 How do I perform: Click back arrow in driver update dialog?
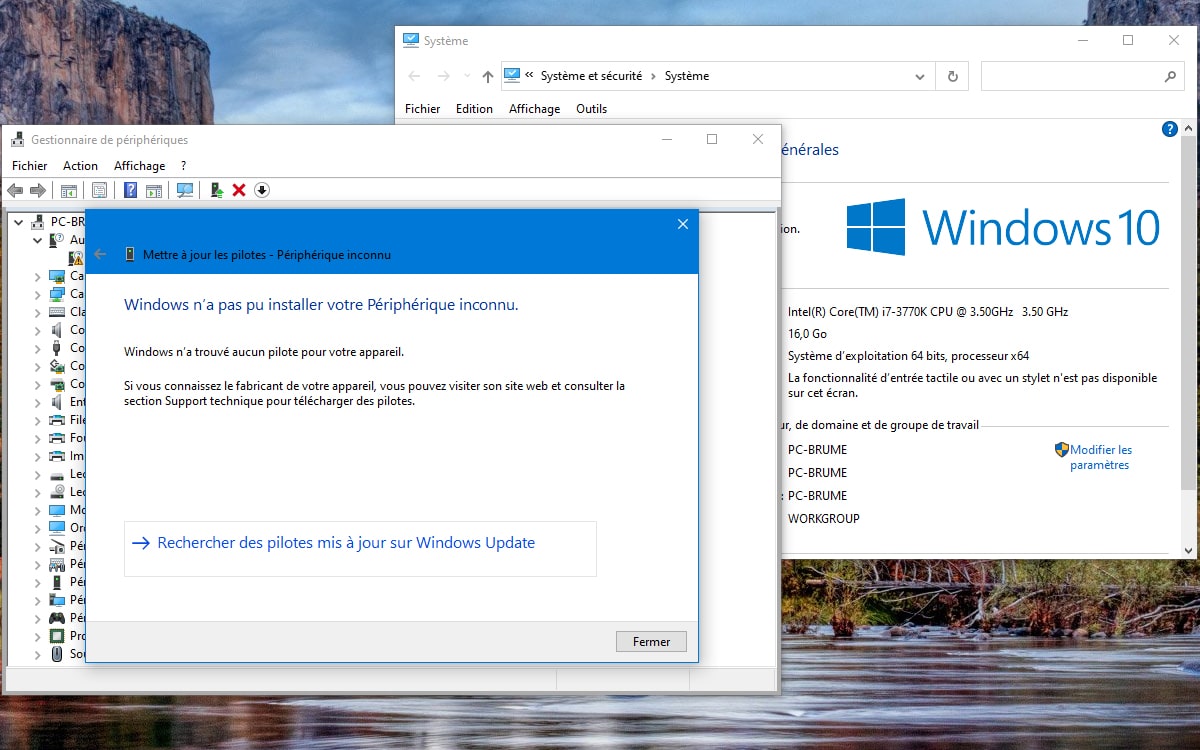click(x=100, y=255)
